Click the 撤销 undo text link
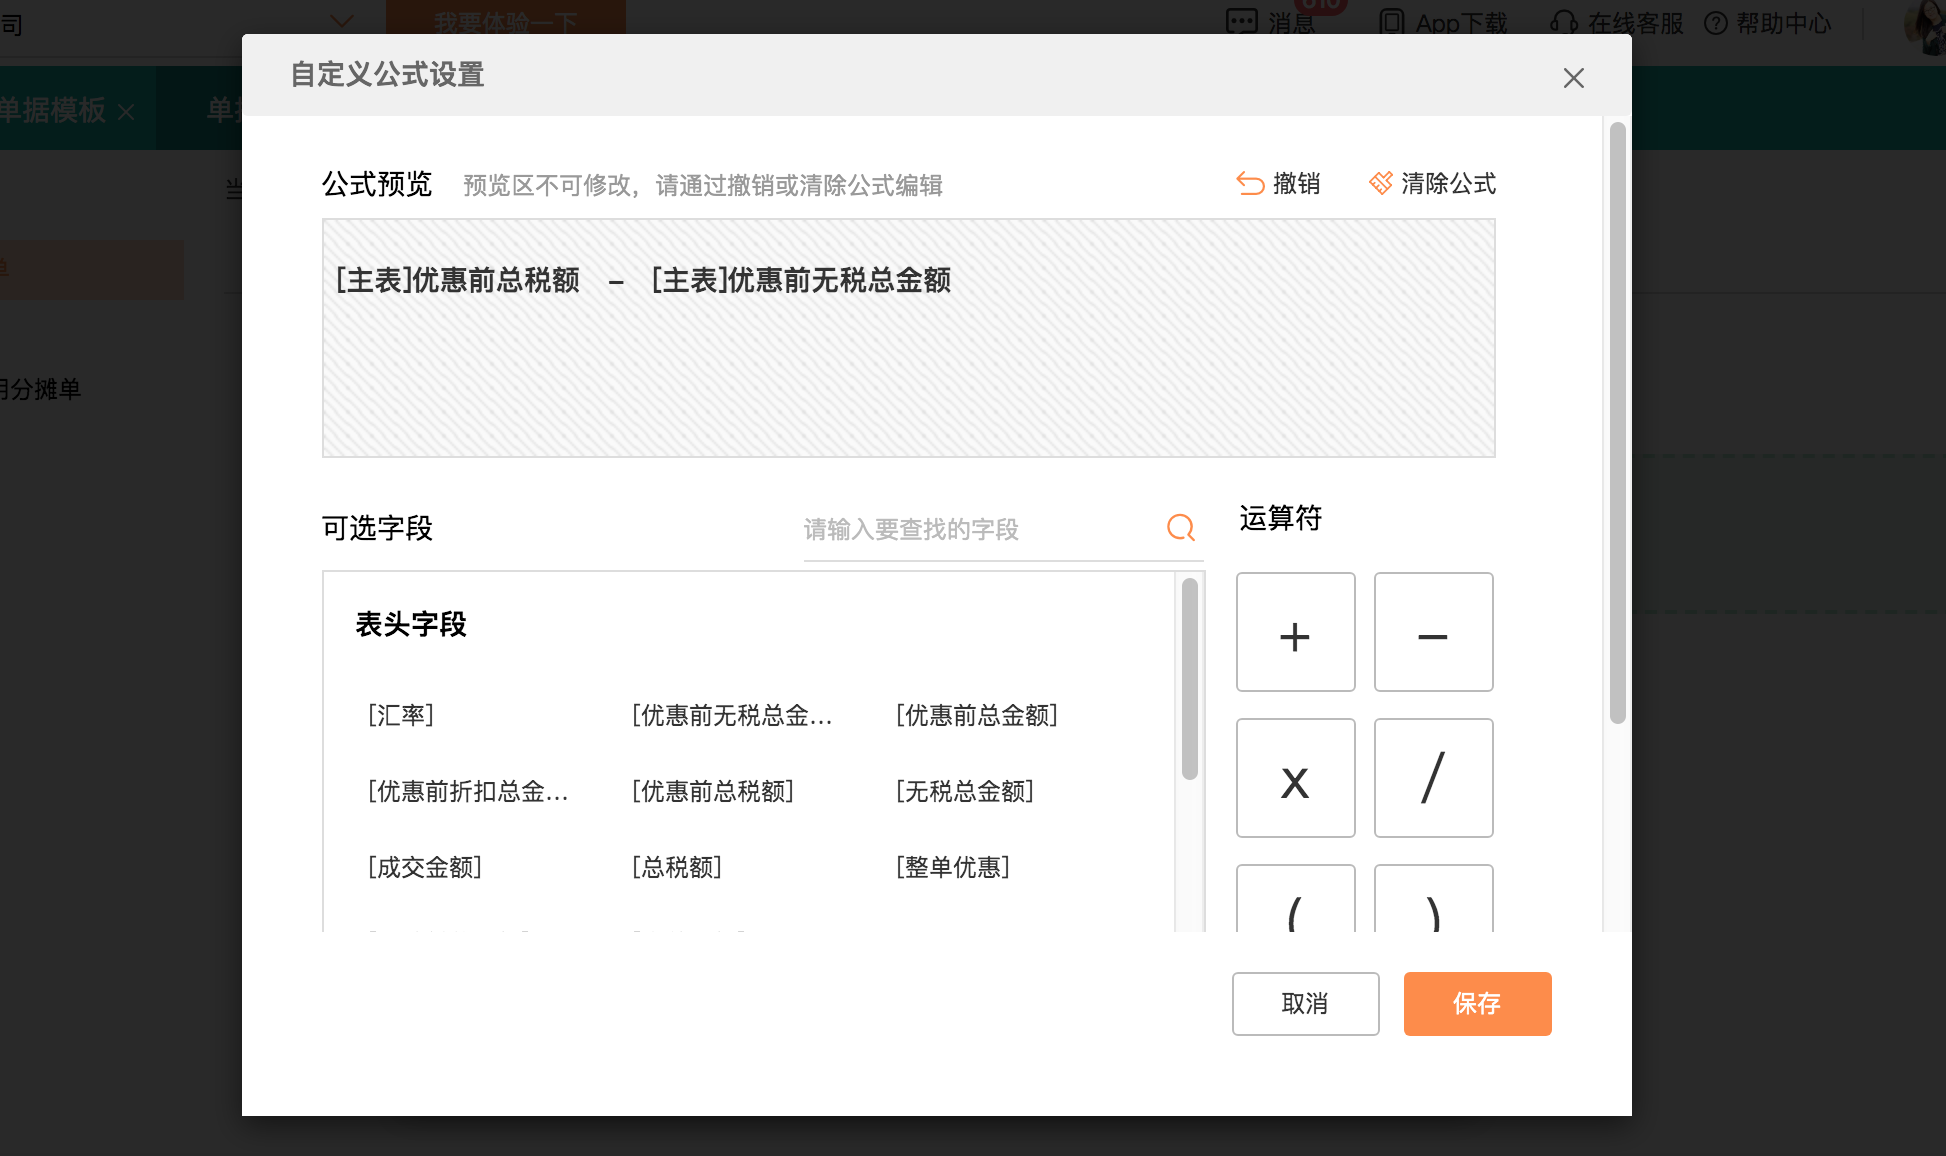Viewport: 1946px width, 1156px height. [1276, 183]
